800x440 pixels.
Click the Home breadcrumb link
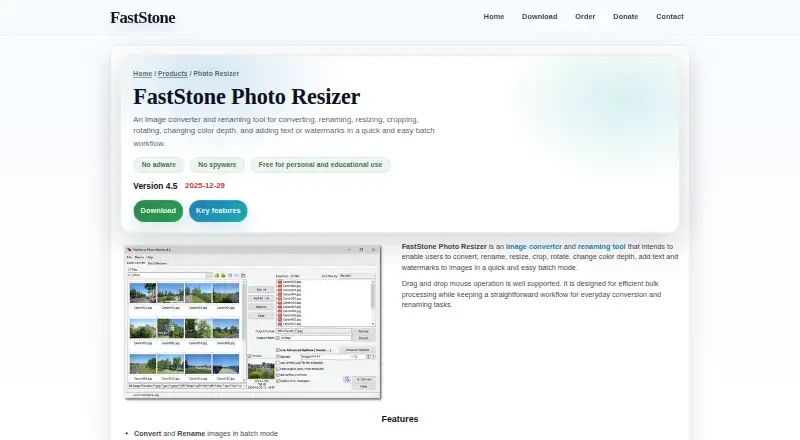coord(142,74)
